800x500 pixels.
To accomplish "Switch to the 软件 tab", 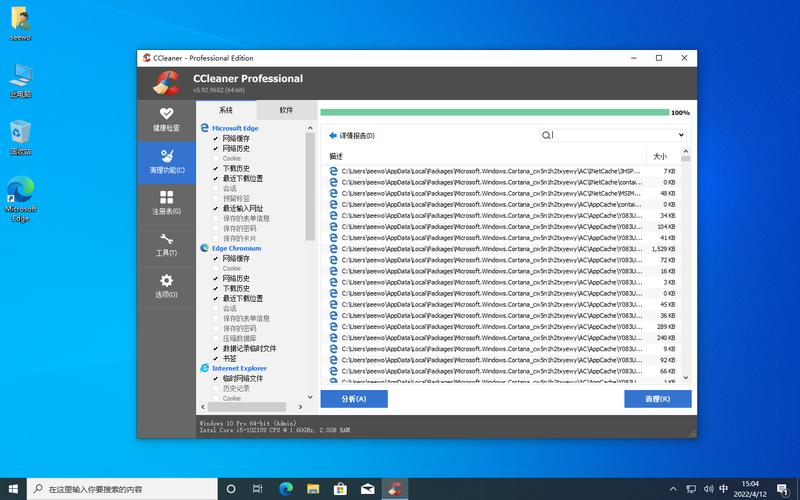I will coord(286,110).
